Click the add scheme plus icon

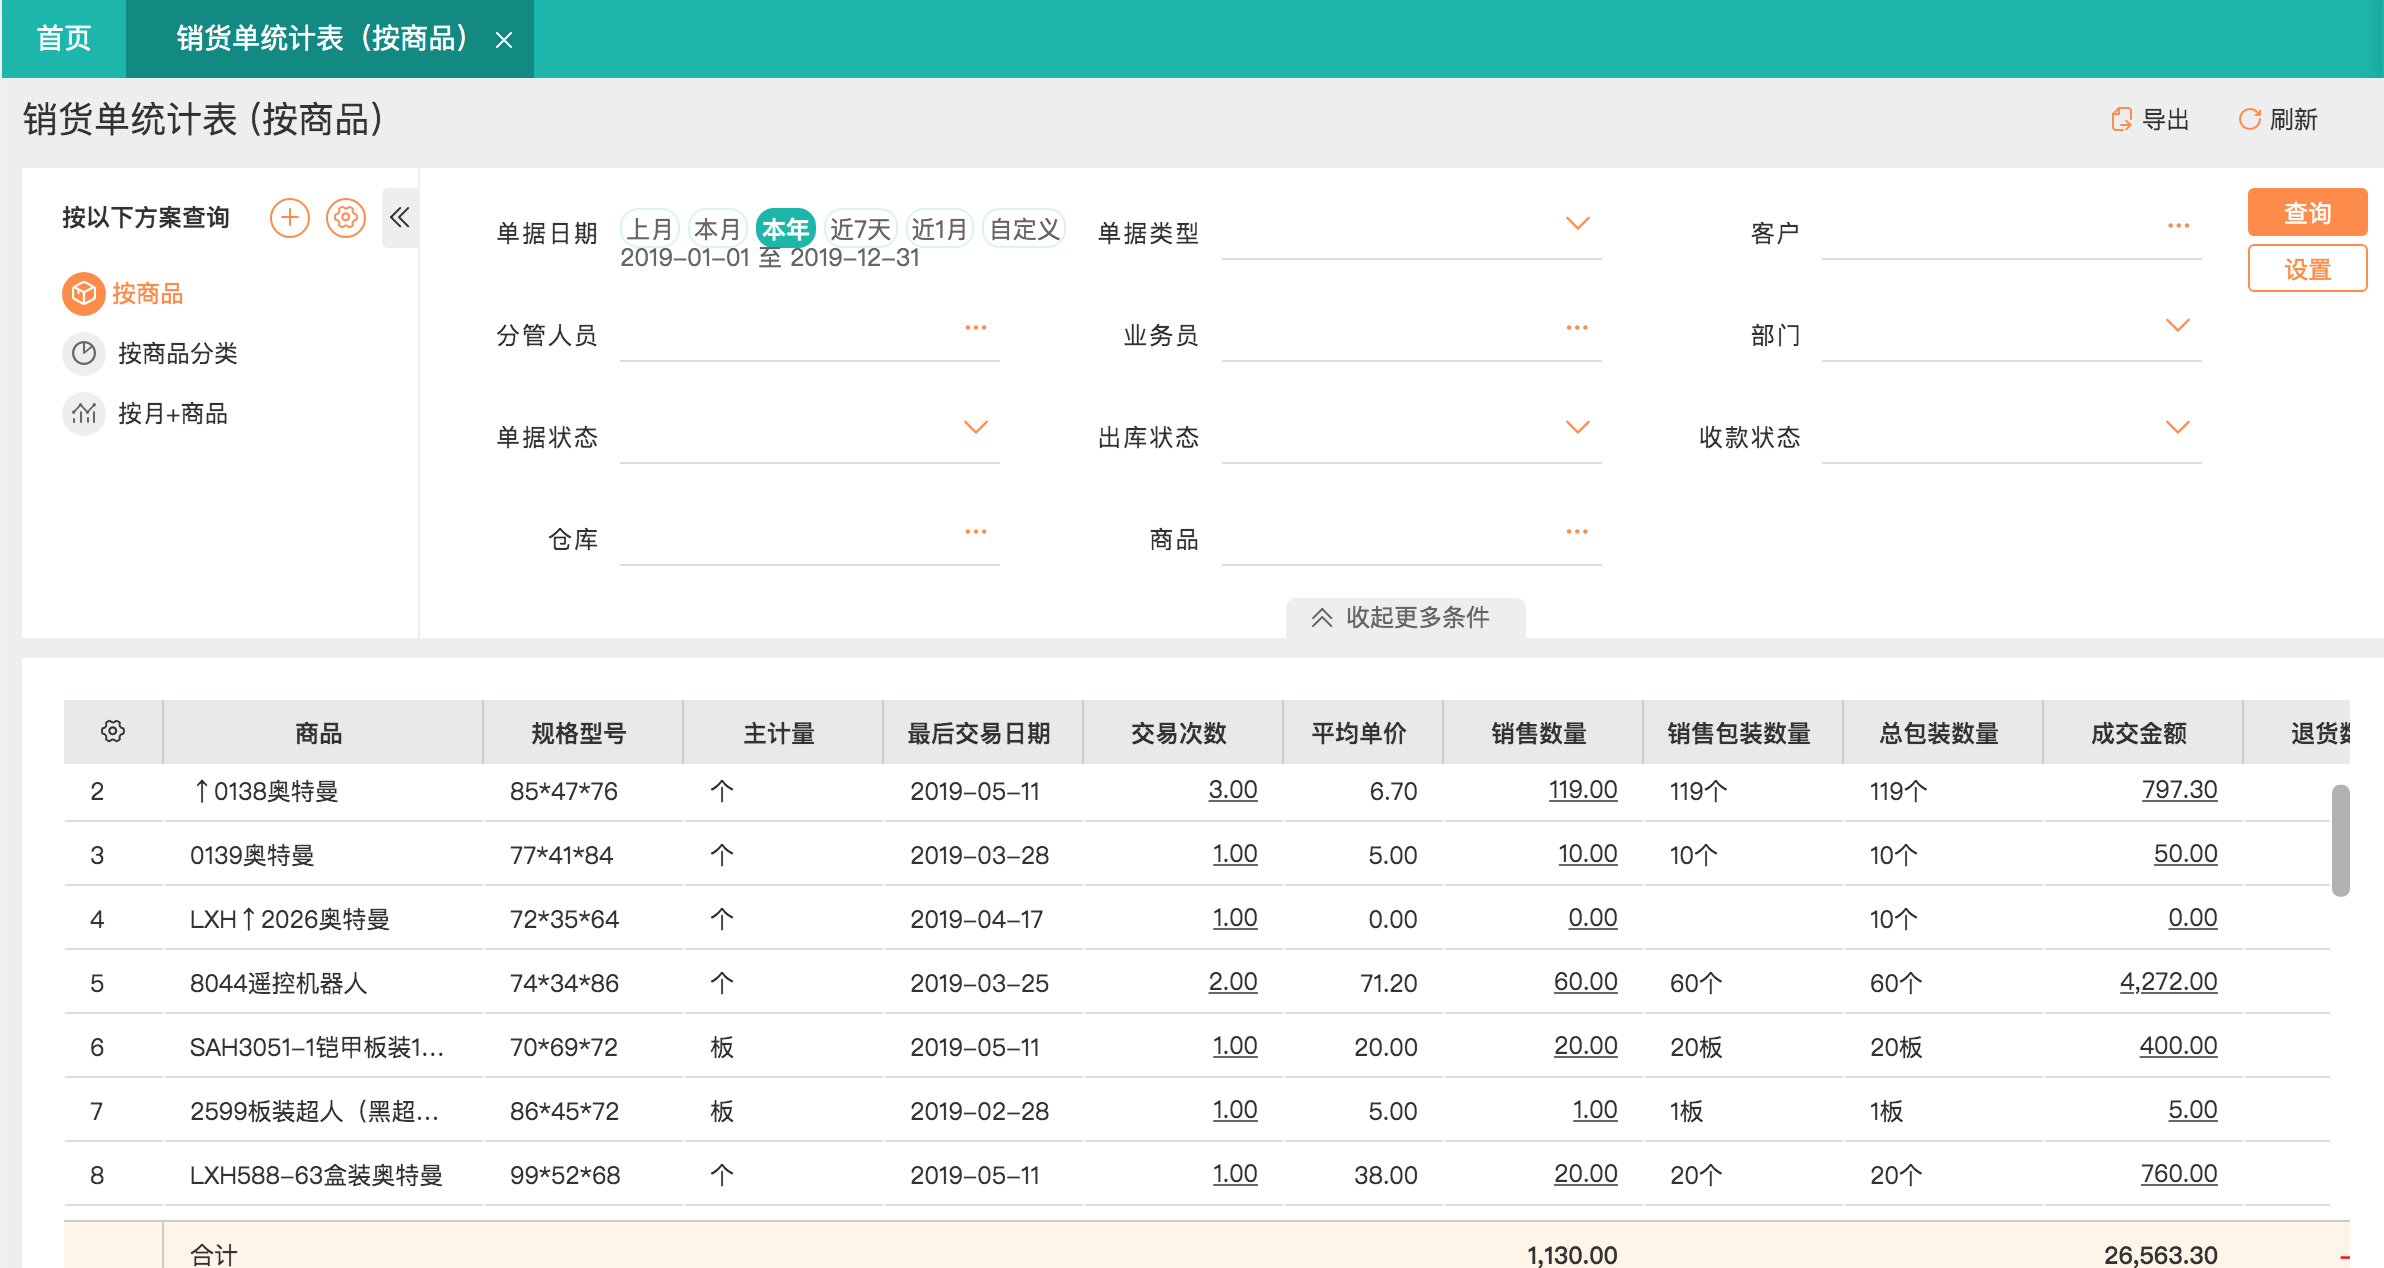[x=290, y=219]
